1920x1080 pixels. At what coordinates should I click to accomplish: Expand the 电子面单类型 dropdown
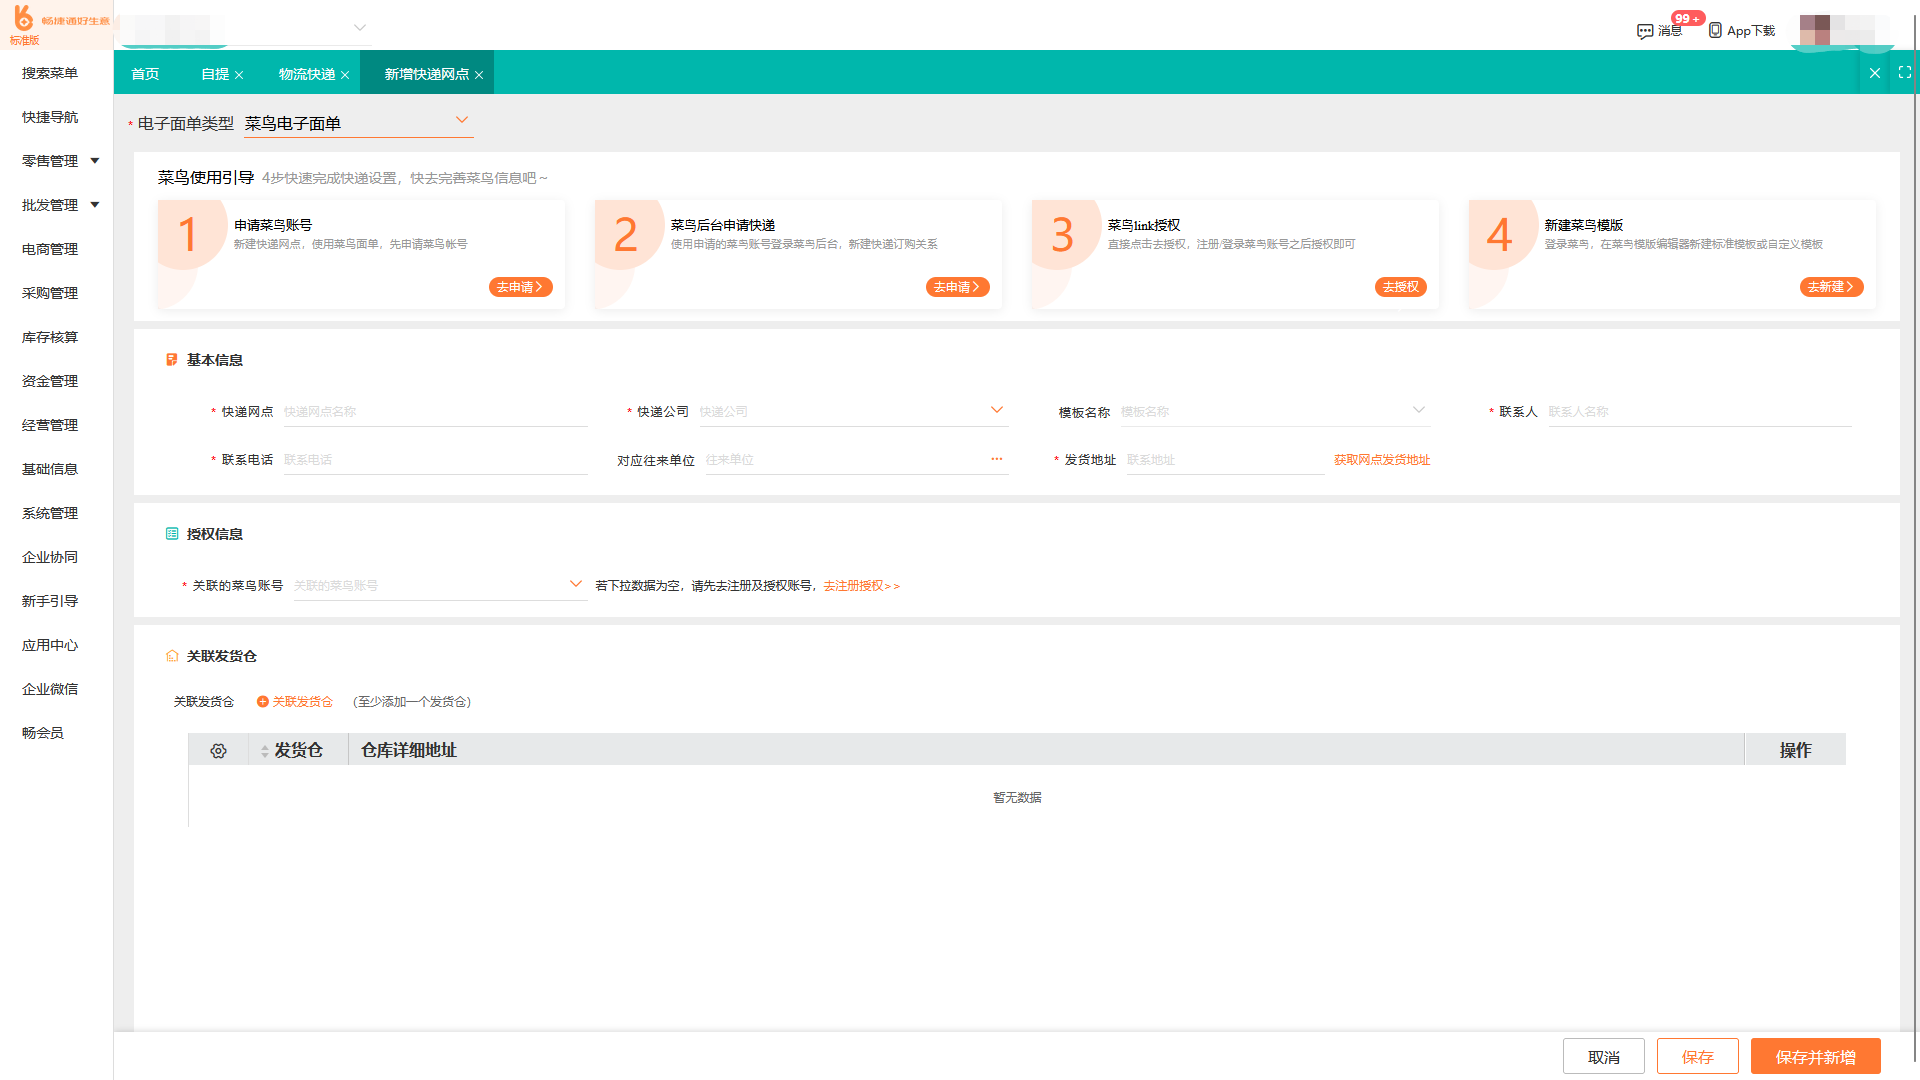[x=463, y=121]
